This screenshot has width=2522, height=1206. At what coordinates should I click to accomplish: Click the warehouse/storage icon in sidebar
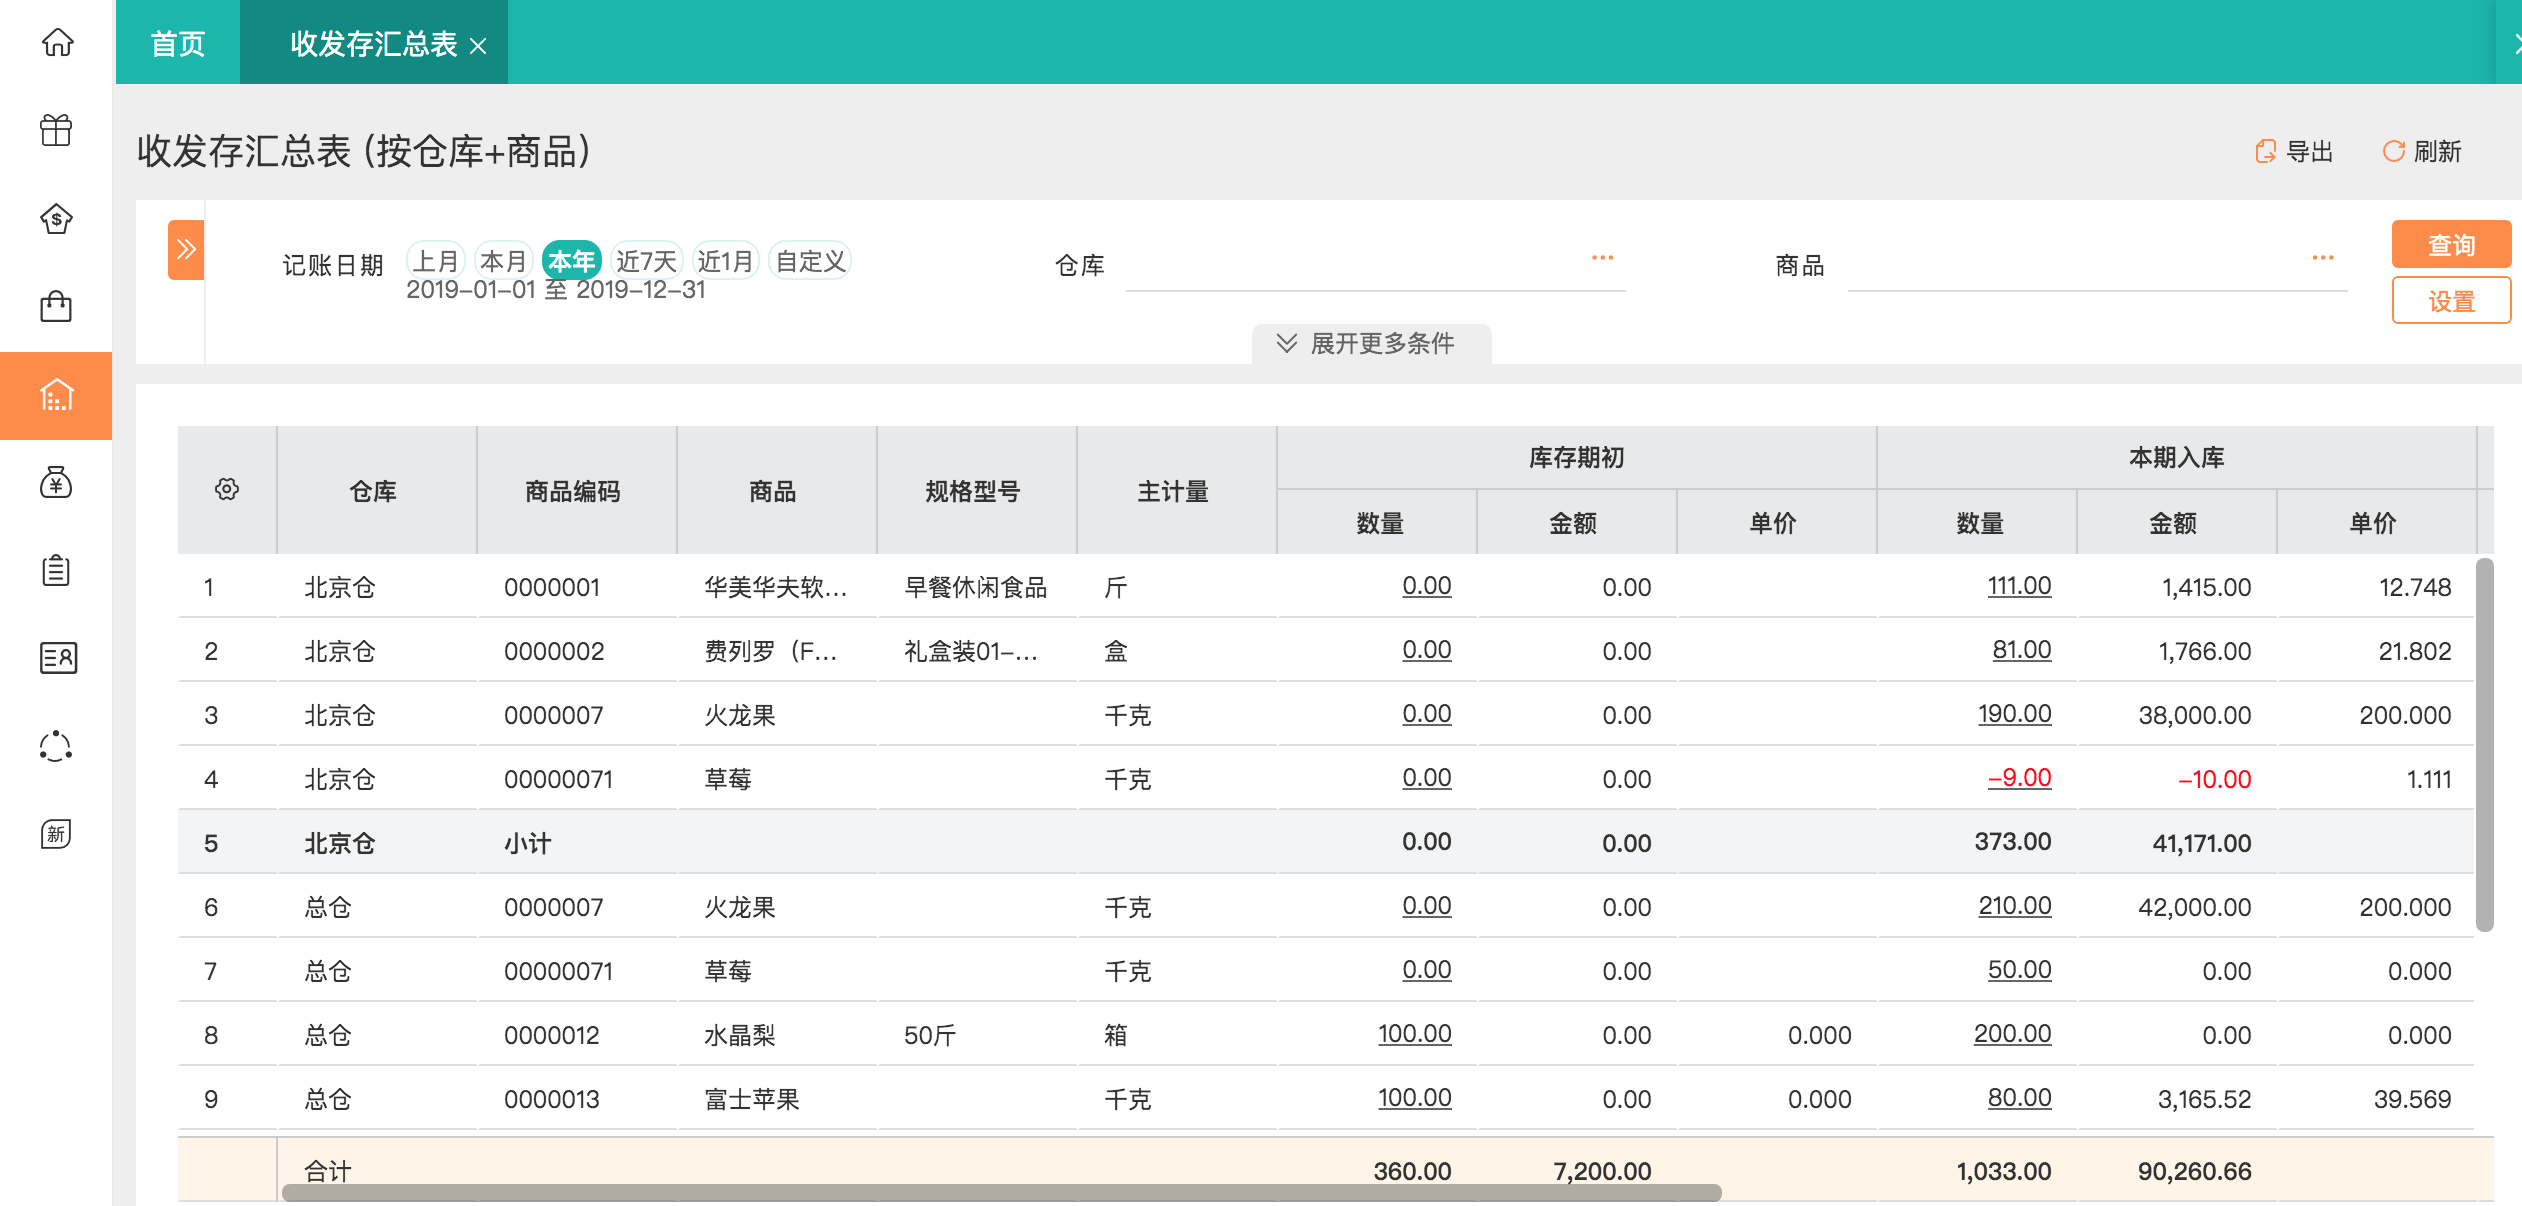(x=60, y=396)
